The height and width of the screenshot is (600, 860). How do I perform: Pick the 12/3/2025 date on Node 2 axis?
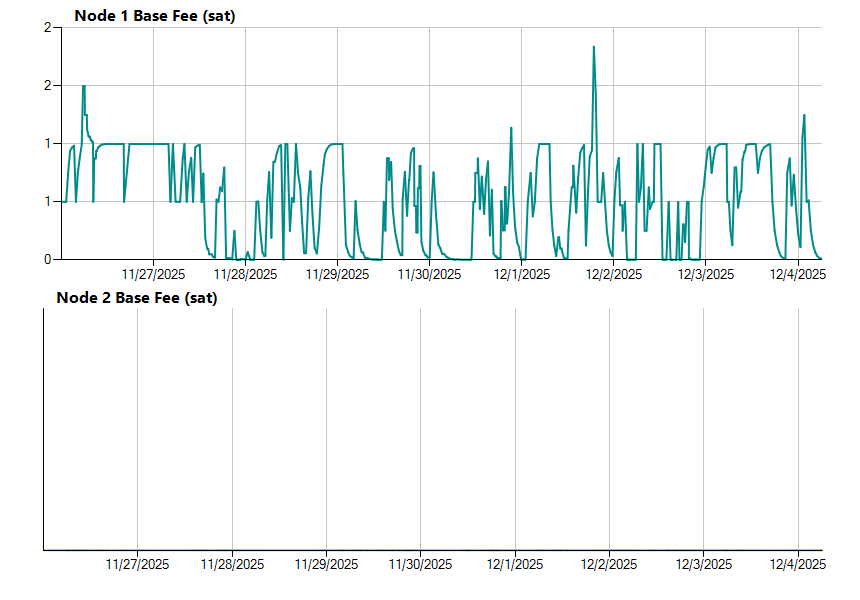pos(703,564)
